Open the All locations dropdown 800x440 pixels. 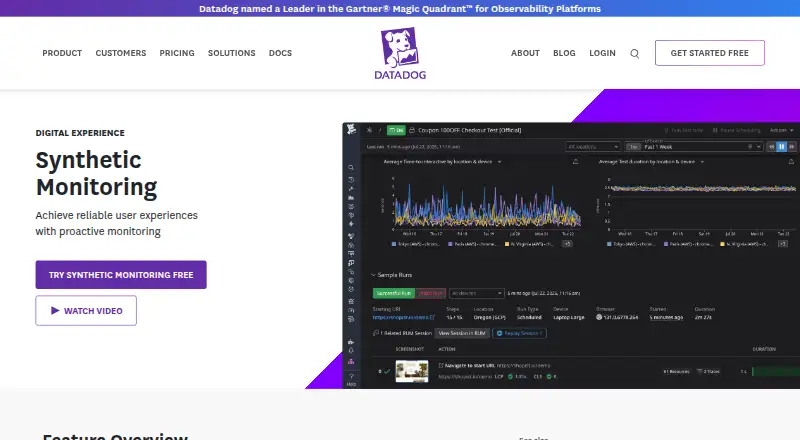(593, 146)
